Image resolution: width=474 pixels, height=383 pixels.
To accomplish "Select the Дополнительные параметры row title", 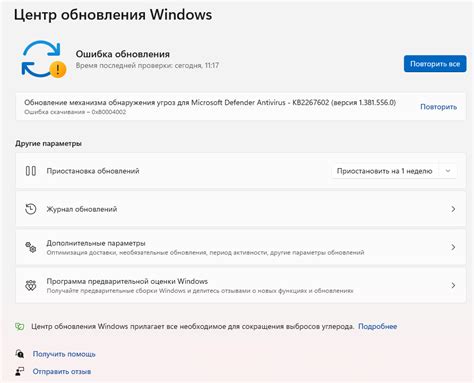I will tap(96, 243).
